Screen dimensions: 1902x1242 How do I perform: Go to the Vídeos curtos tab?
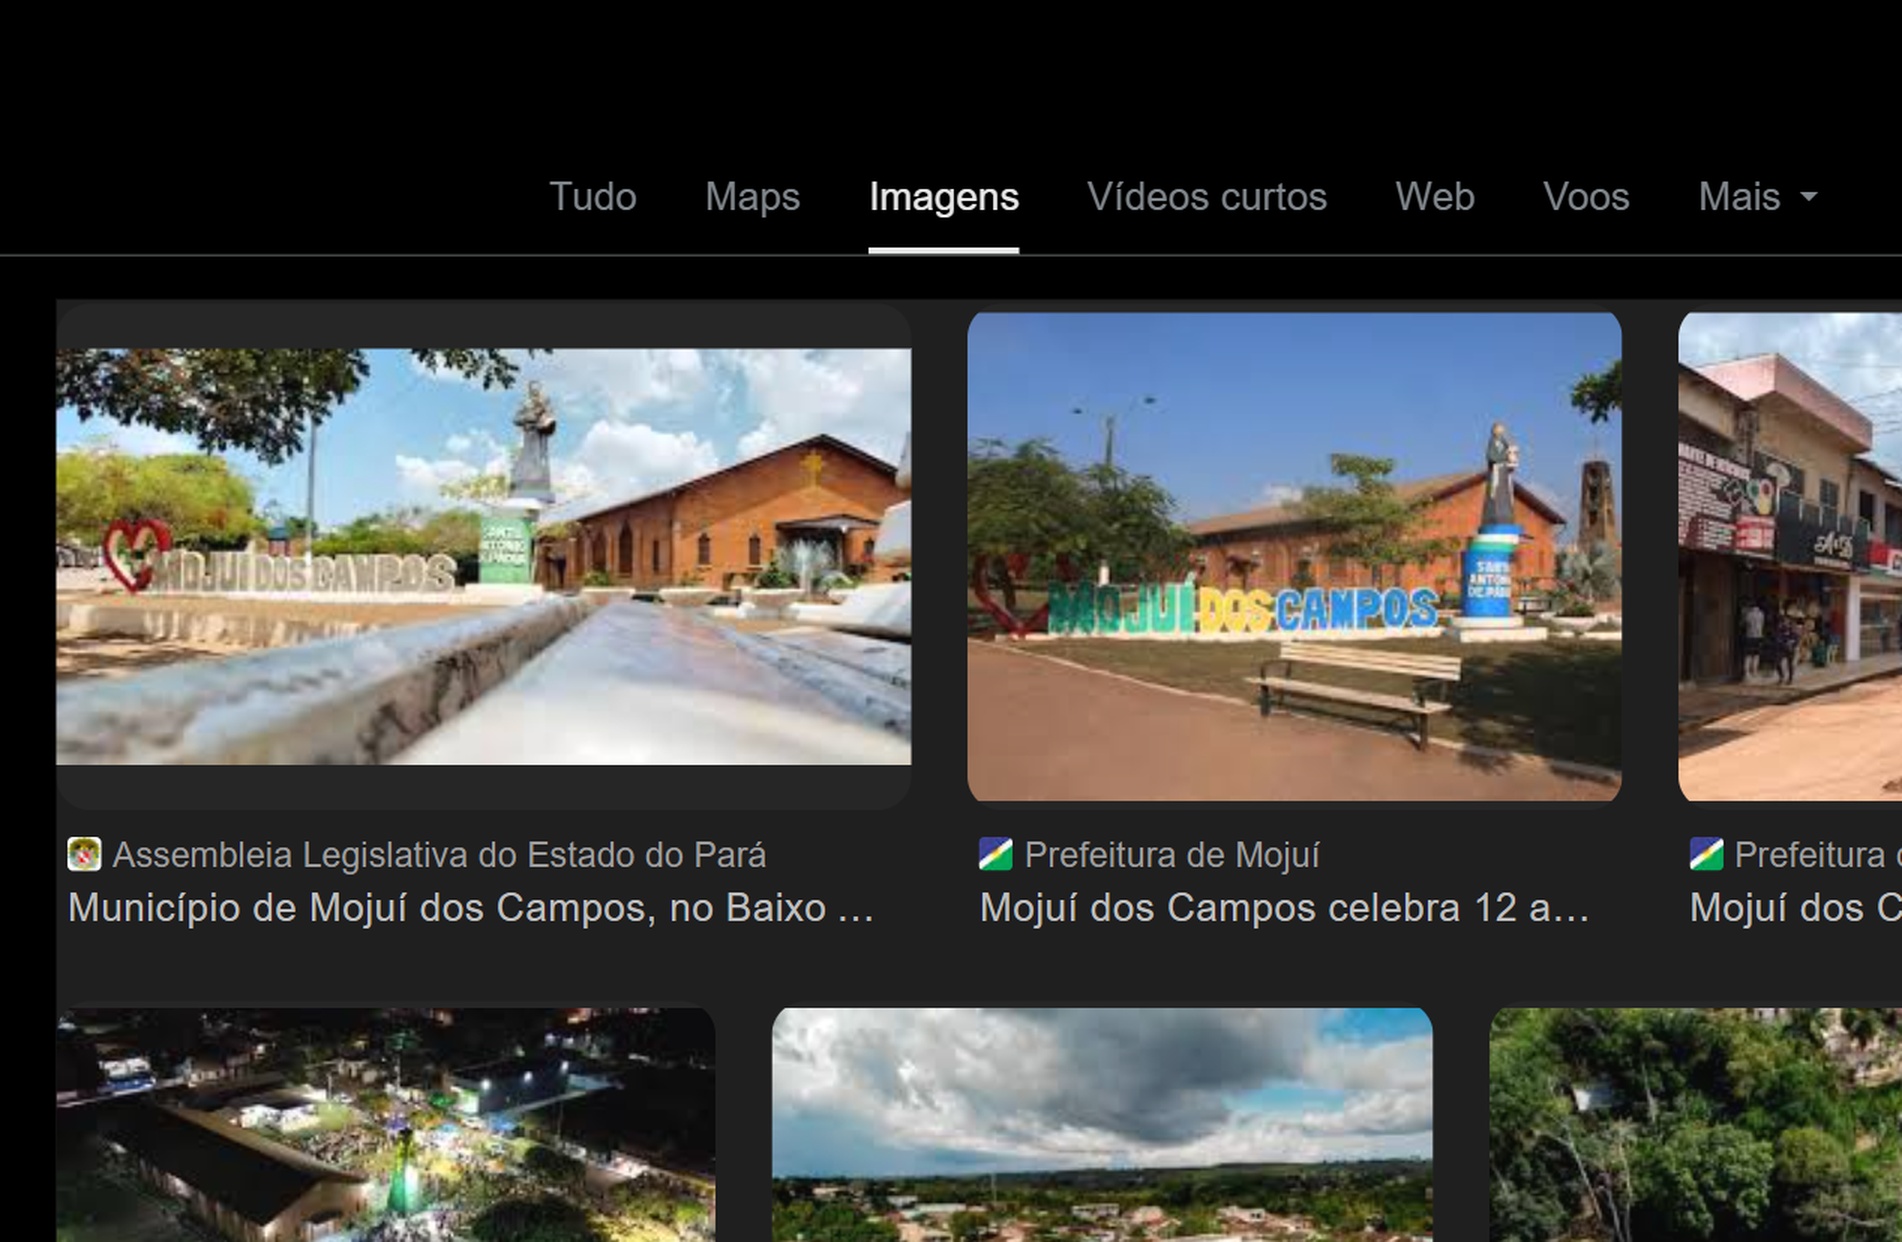[1206, 197]
